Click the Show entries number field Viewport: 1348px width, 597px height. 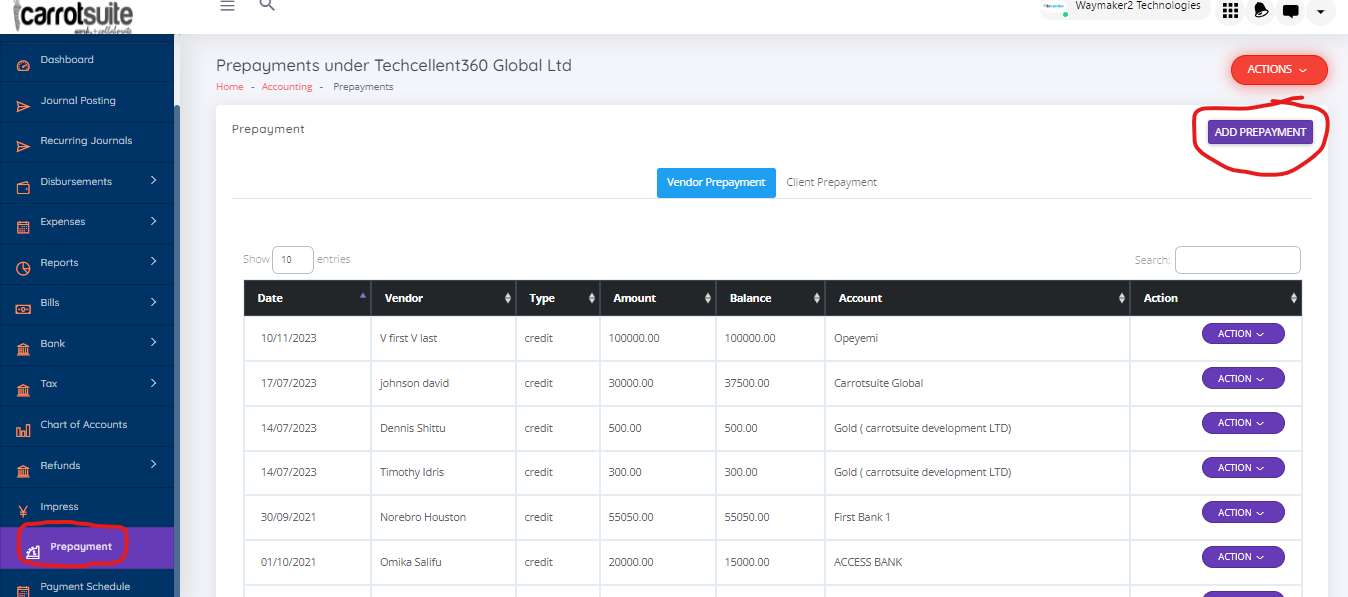[292, 260]
